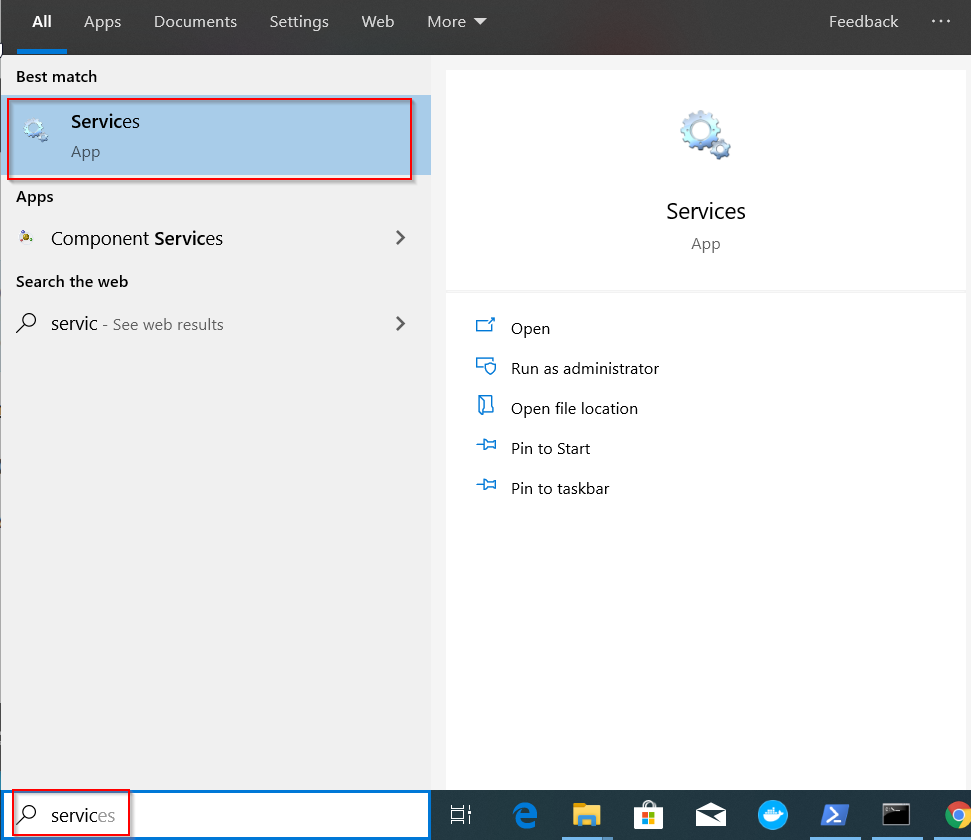The width and height of the screenshot is (971, 840).
Task: Launch Microsoft Edge from the taskbar
Action: [x=525, y=815]
